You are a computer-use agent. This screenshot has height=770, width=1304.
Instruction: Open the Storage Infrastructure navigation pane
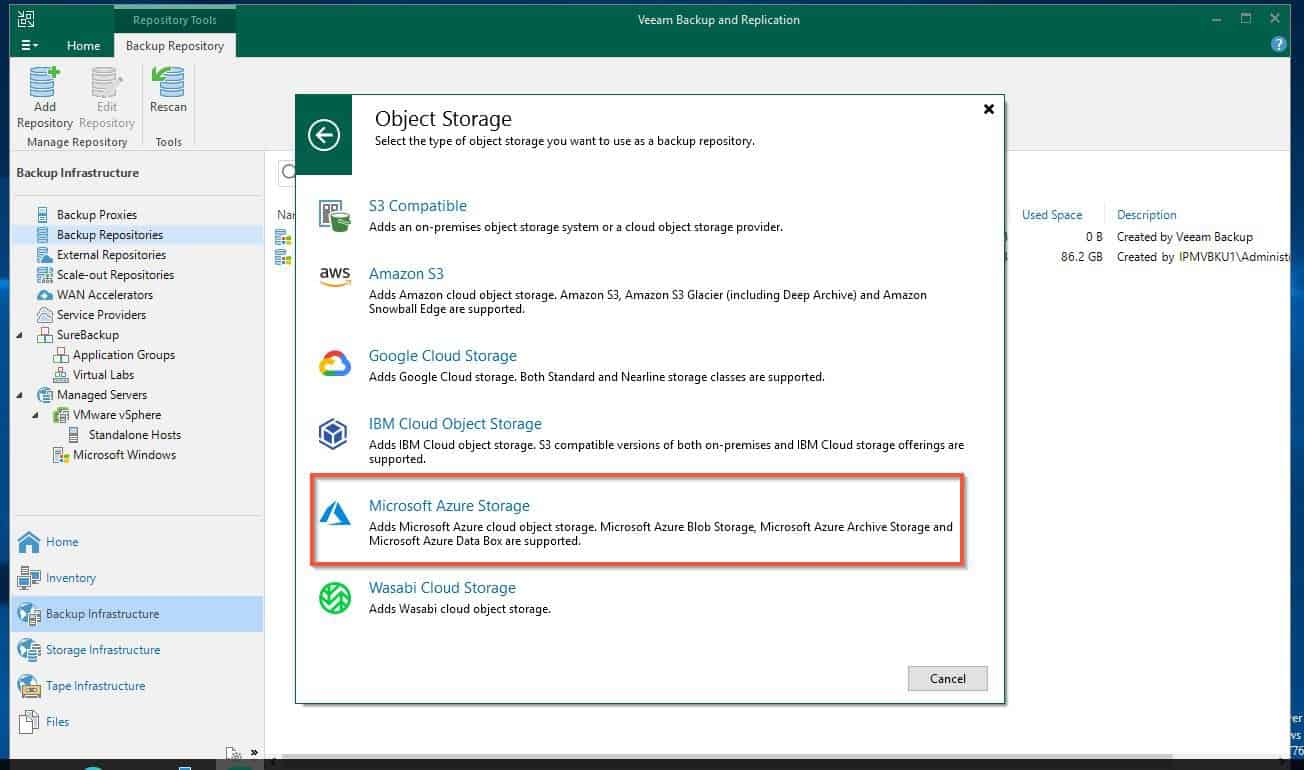point(102,650)
